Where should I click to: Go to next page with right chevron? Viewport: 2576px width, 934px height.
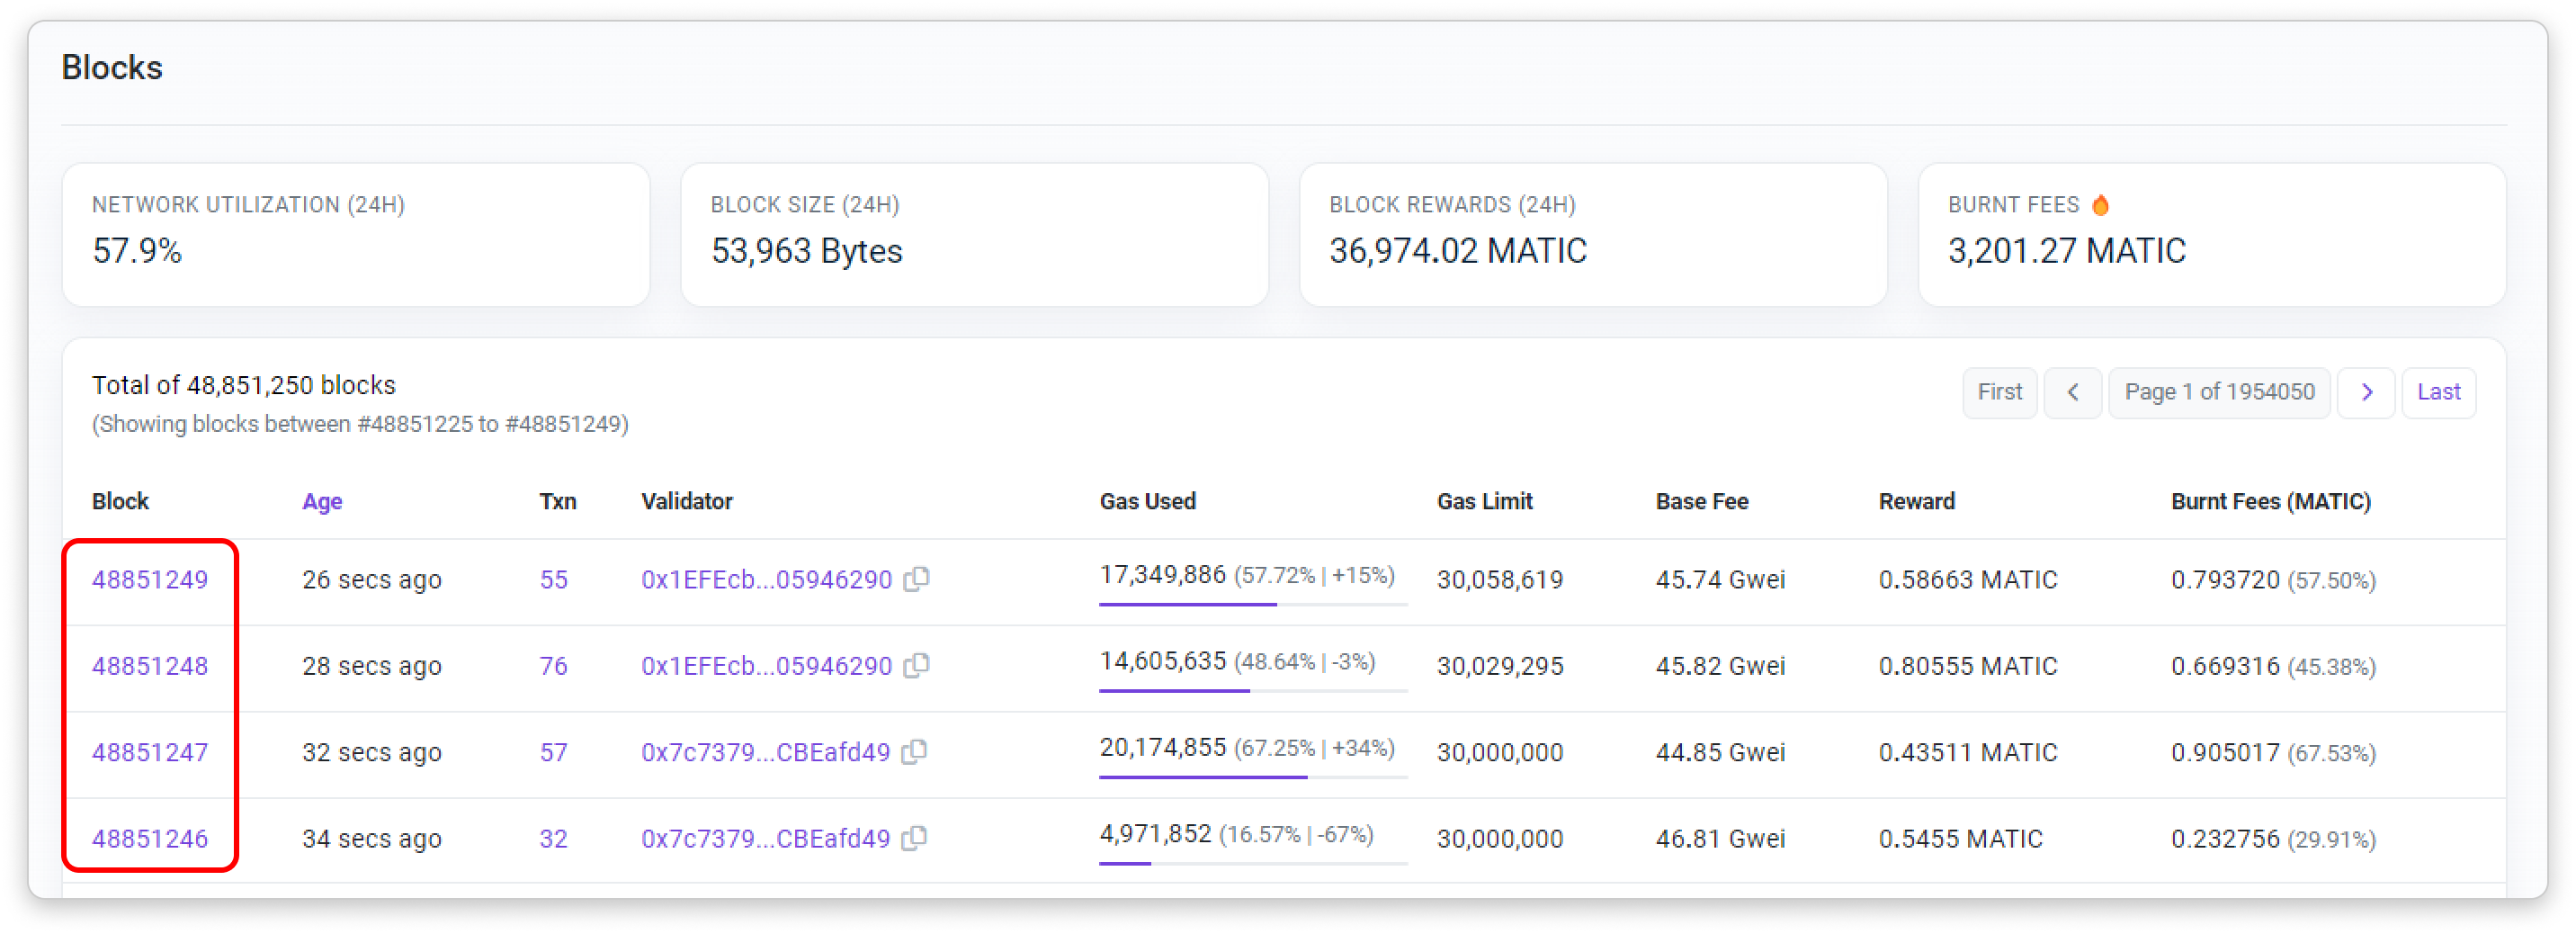2365,392
